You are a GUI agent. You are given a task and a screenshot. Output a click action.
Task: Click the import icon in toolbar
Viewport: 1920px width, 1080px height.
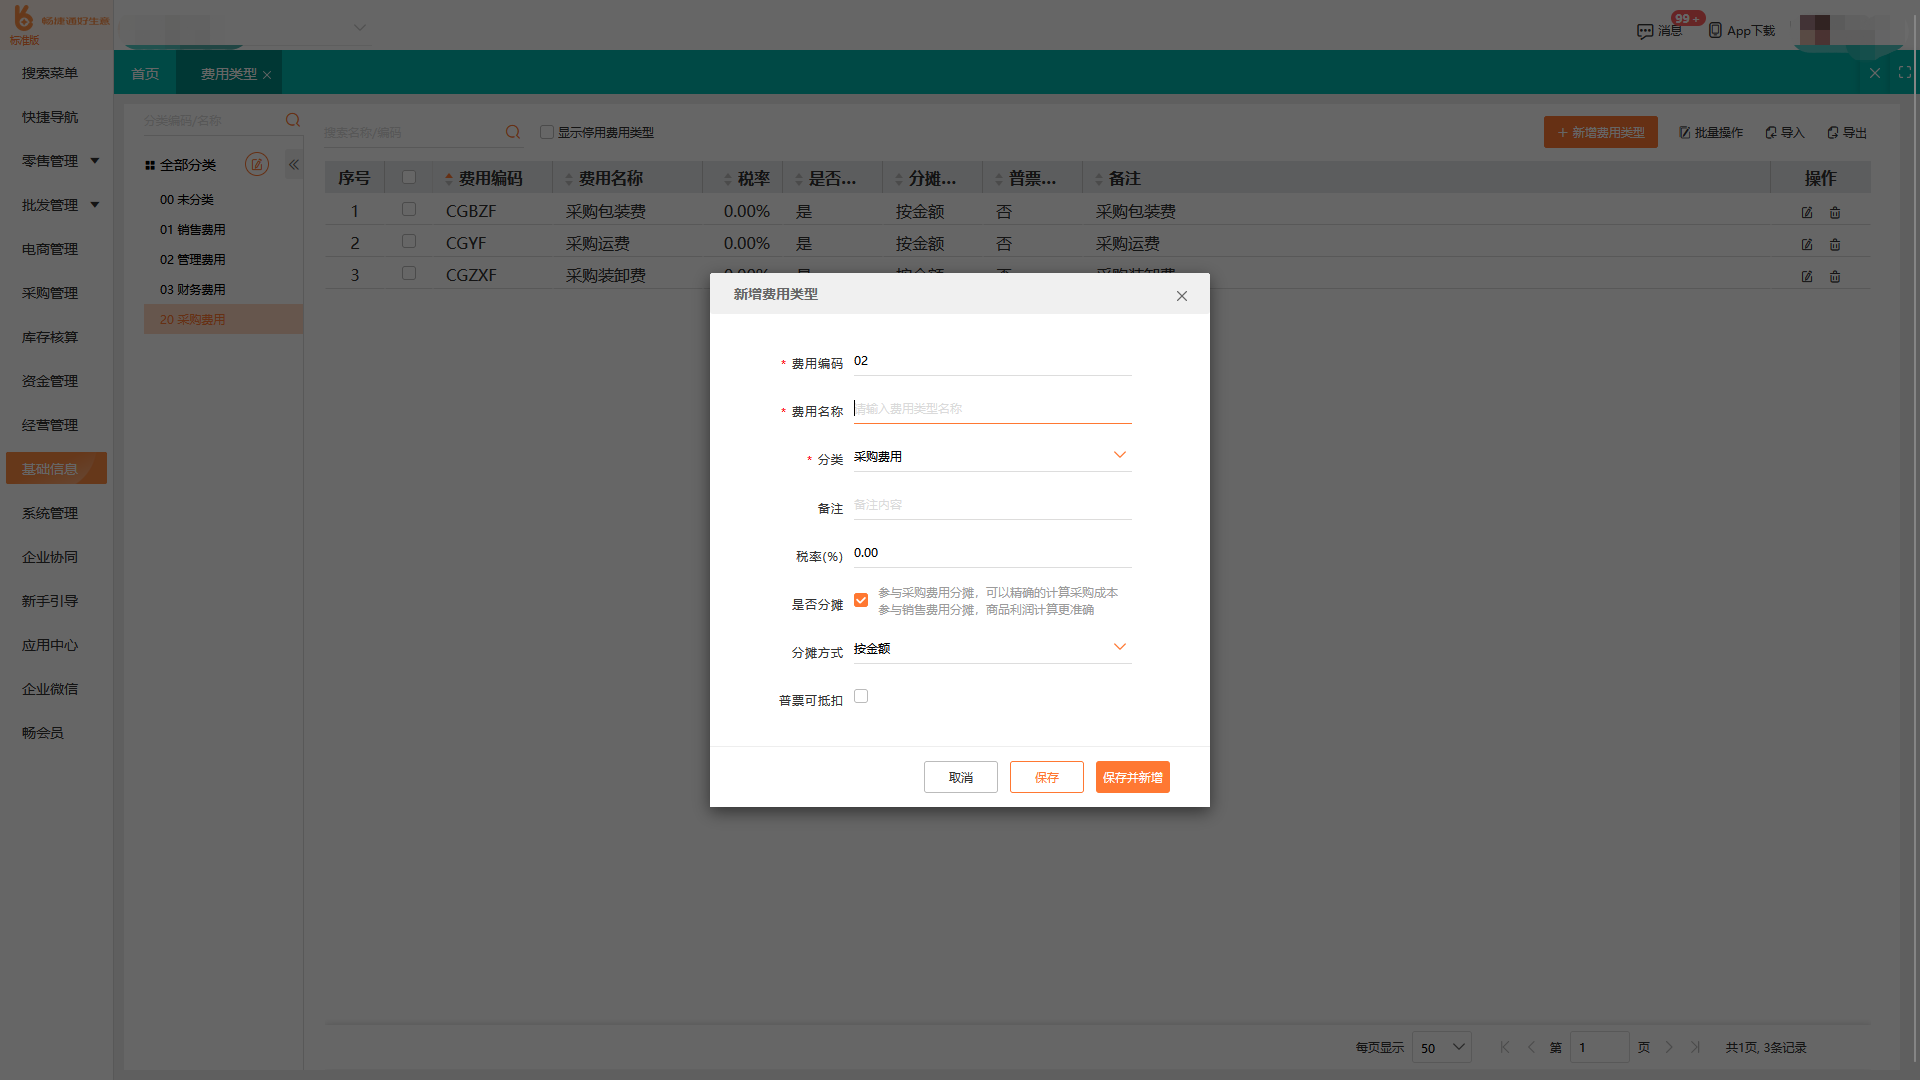1787,131
